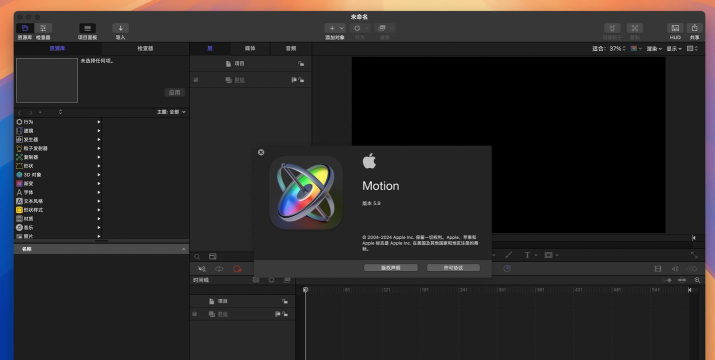Image resolution: width=715 pixels, height=360 pixels.
Task: Open the canvas zoom 37% popup
Action: tap(617, 48)
